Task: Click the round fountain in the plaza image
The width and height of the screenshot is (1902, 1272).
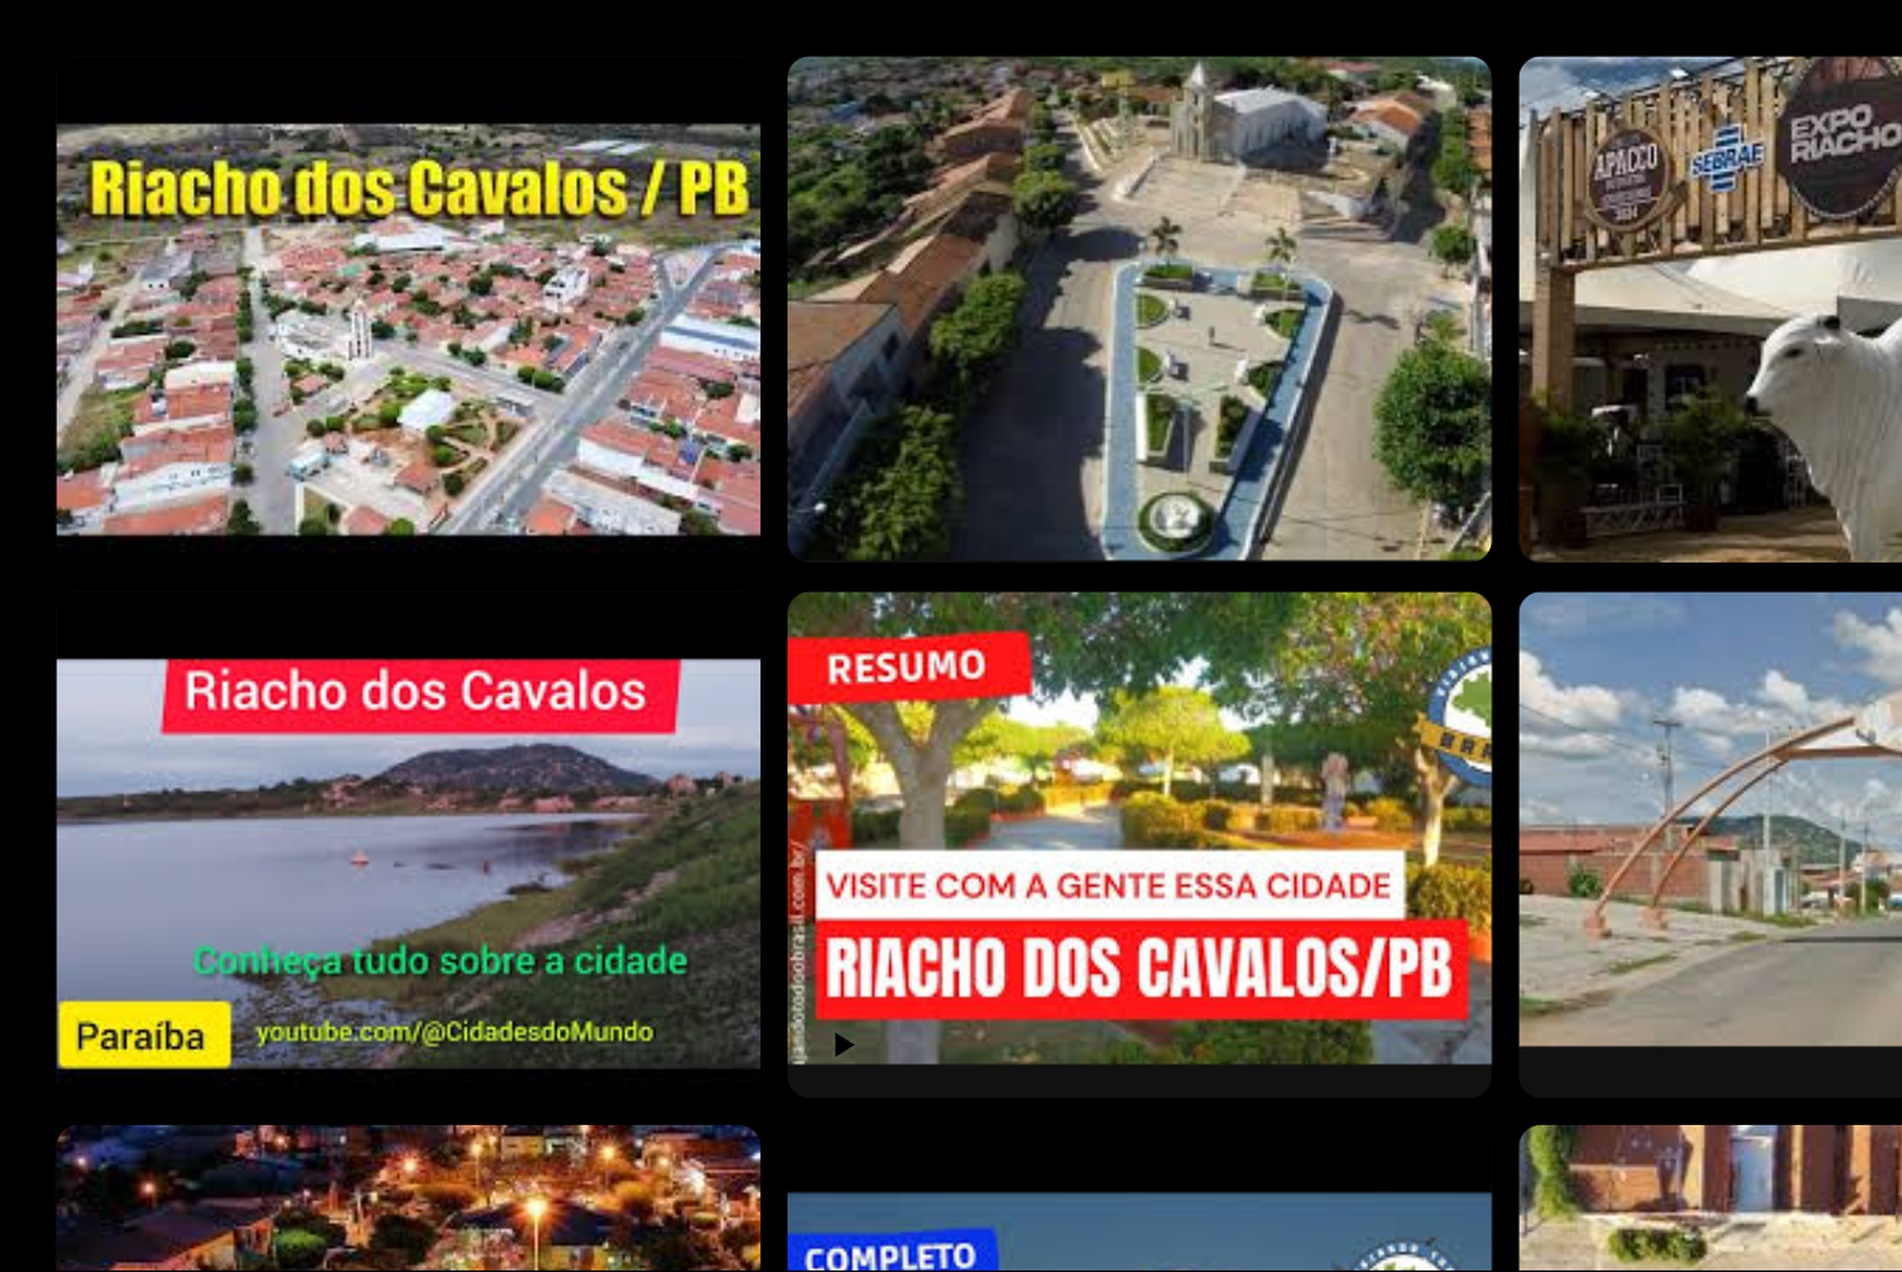Action: point(1176,518)
